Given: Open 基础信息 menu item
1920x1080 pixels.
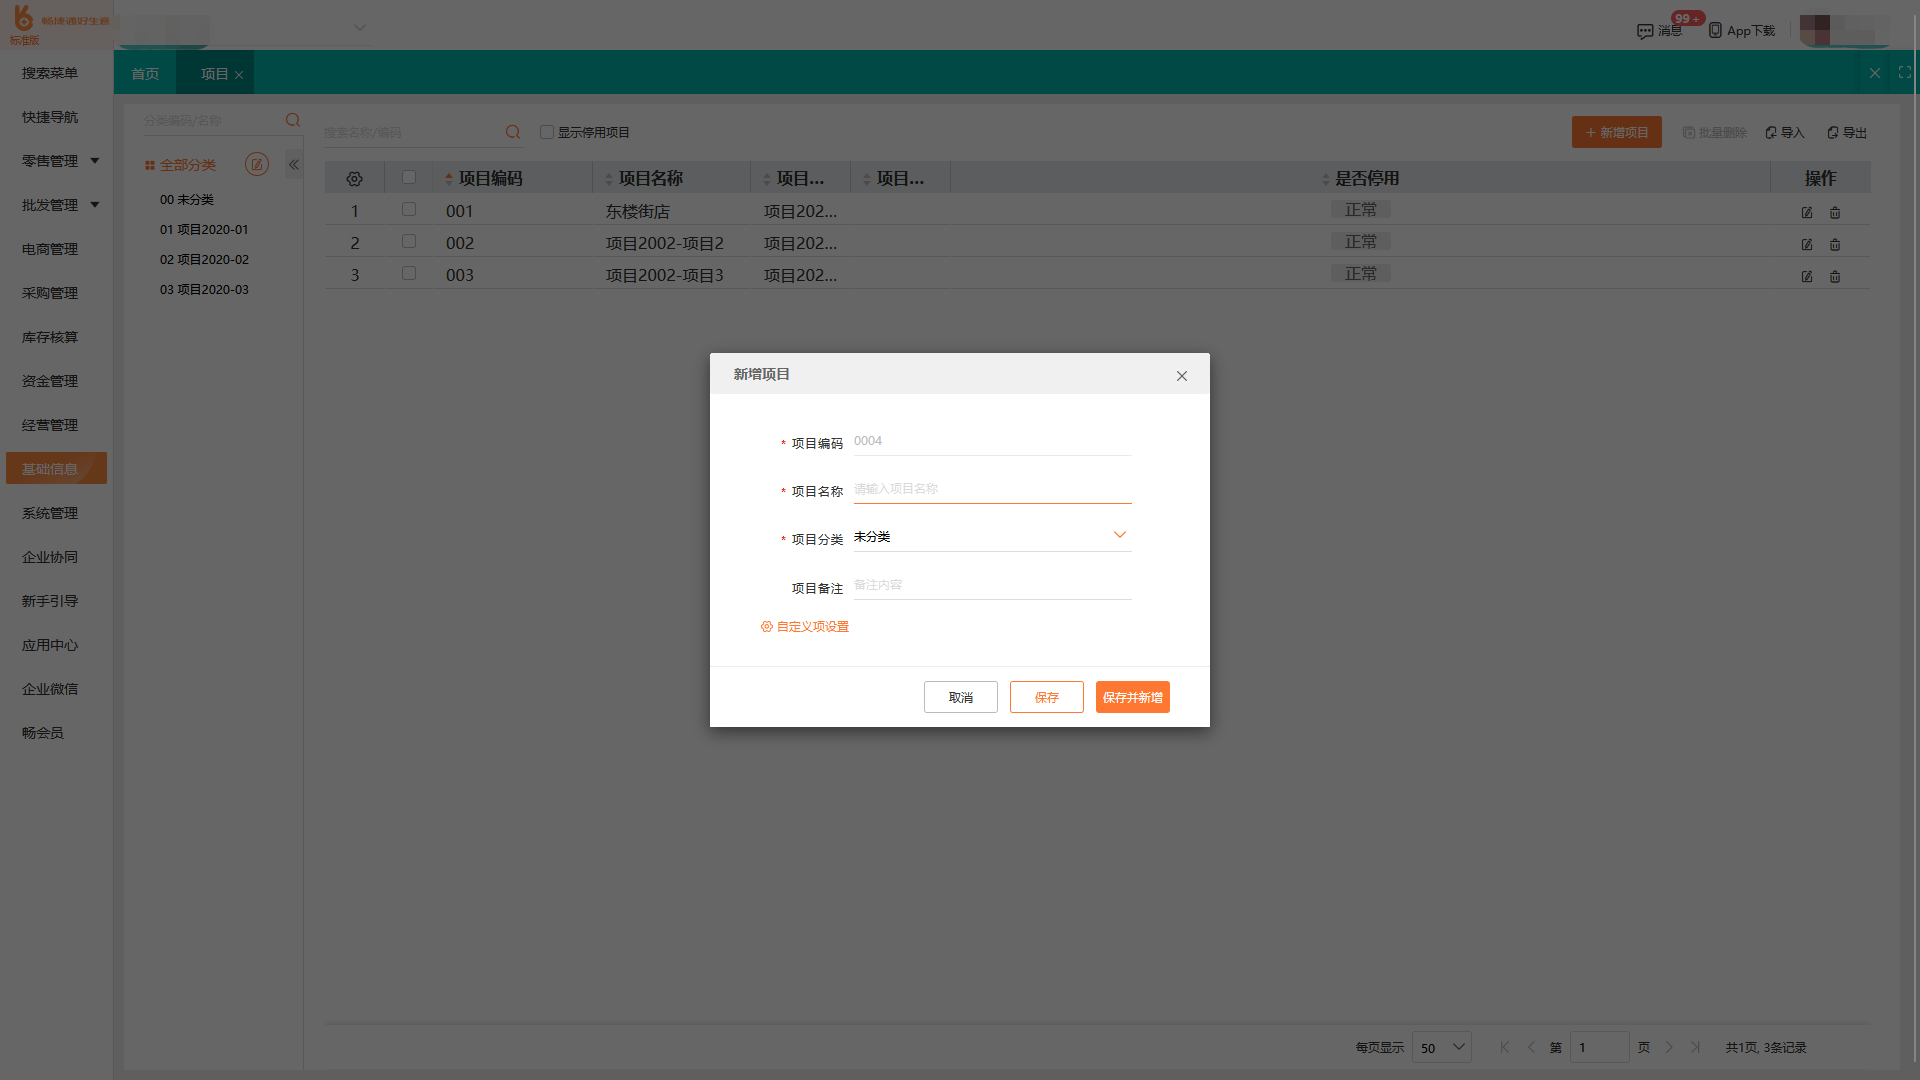Looking at the screenshot, I should point(54,468).
